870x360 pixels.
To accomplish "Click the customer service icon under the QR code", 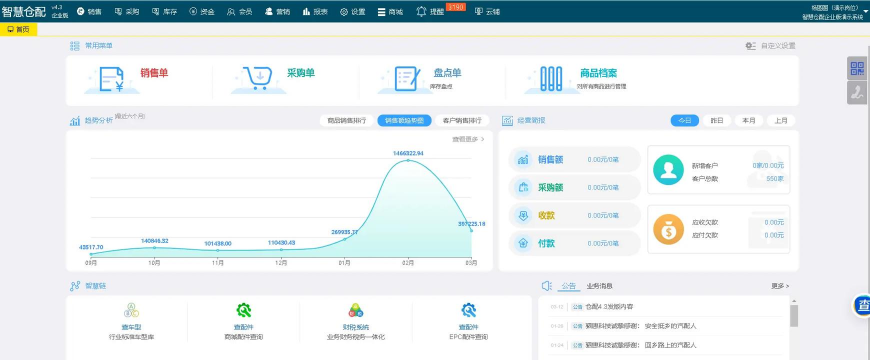I will pyautogui.click(x=857, y=93).
